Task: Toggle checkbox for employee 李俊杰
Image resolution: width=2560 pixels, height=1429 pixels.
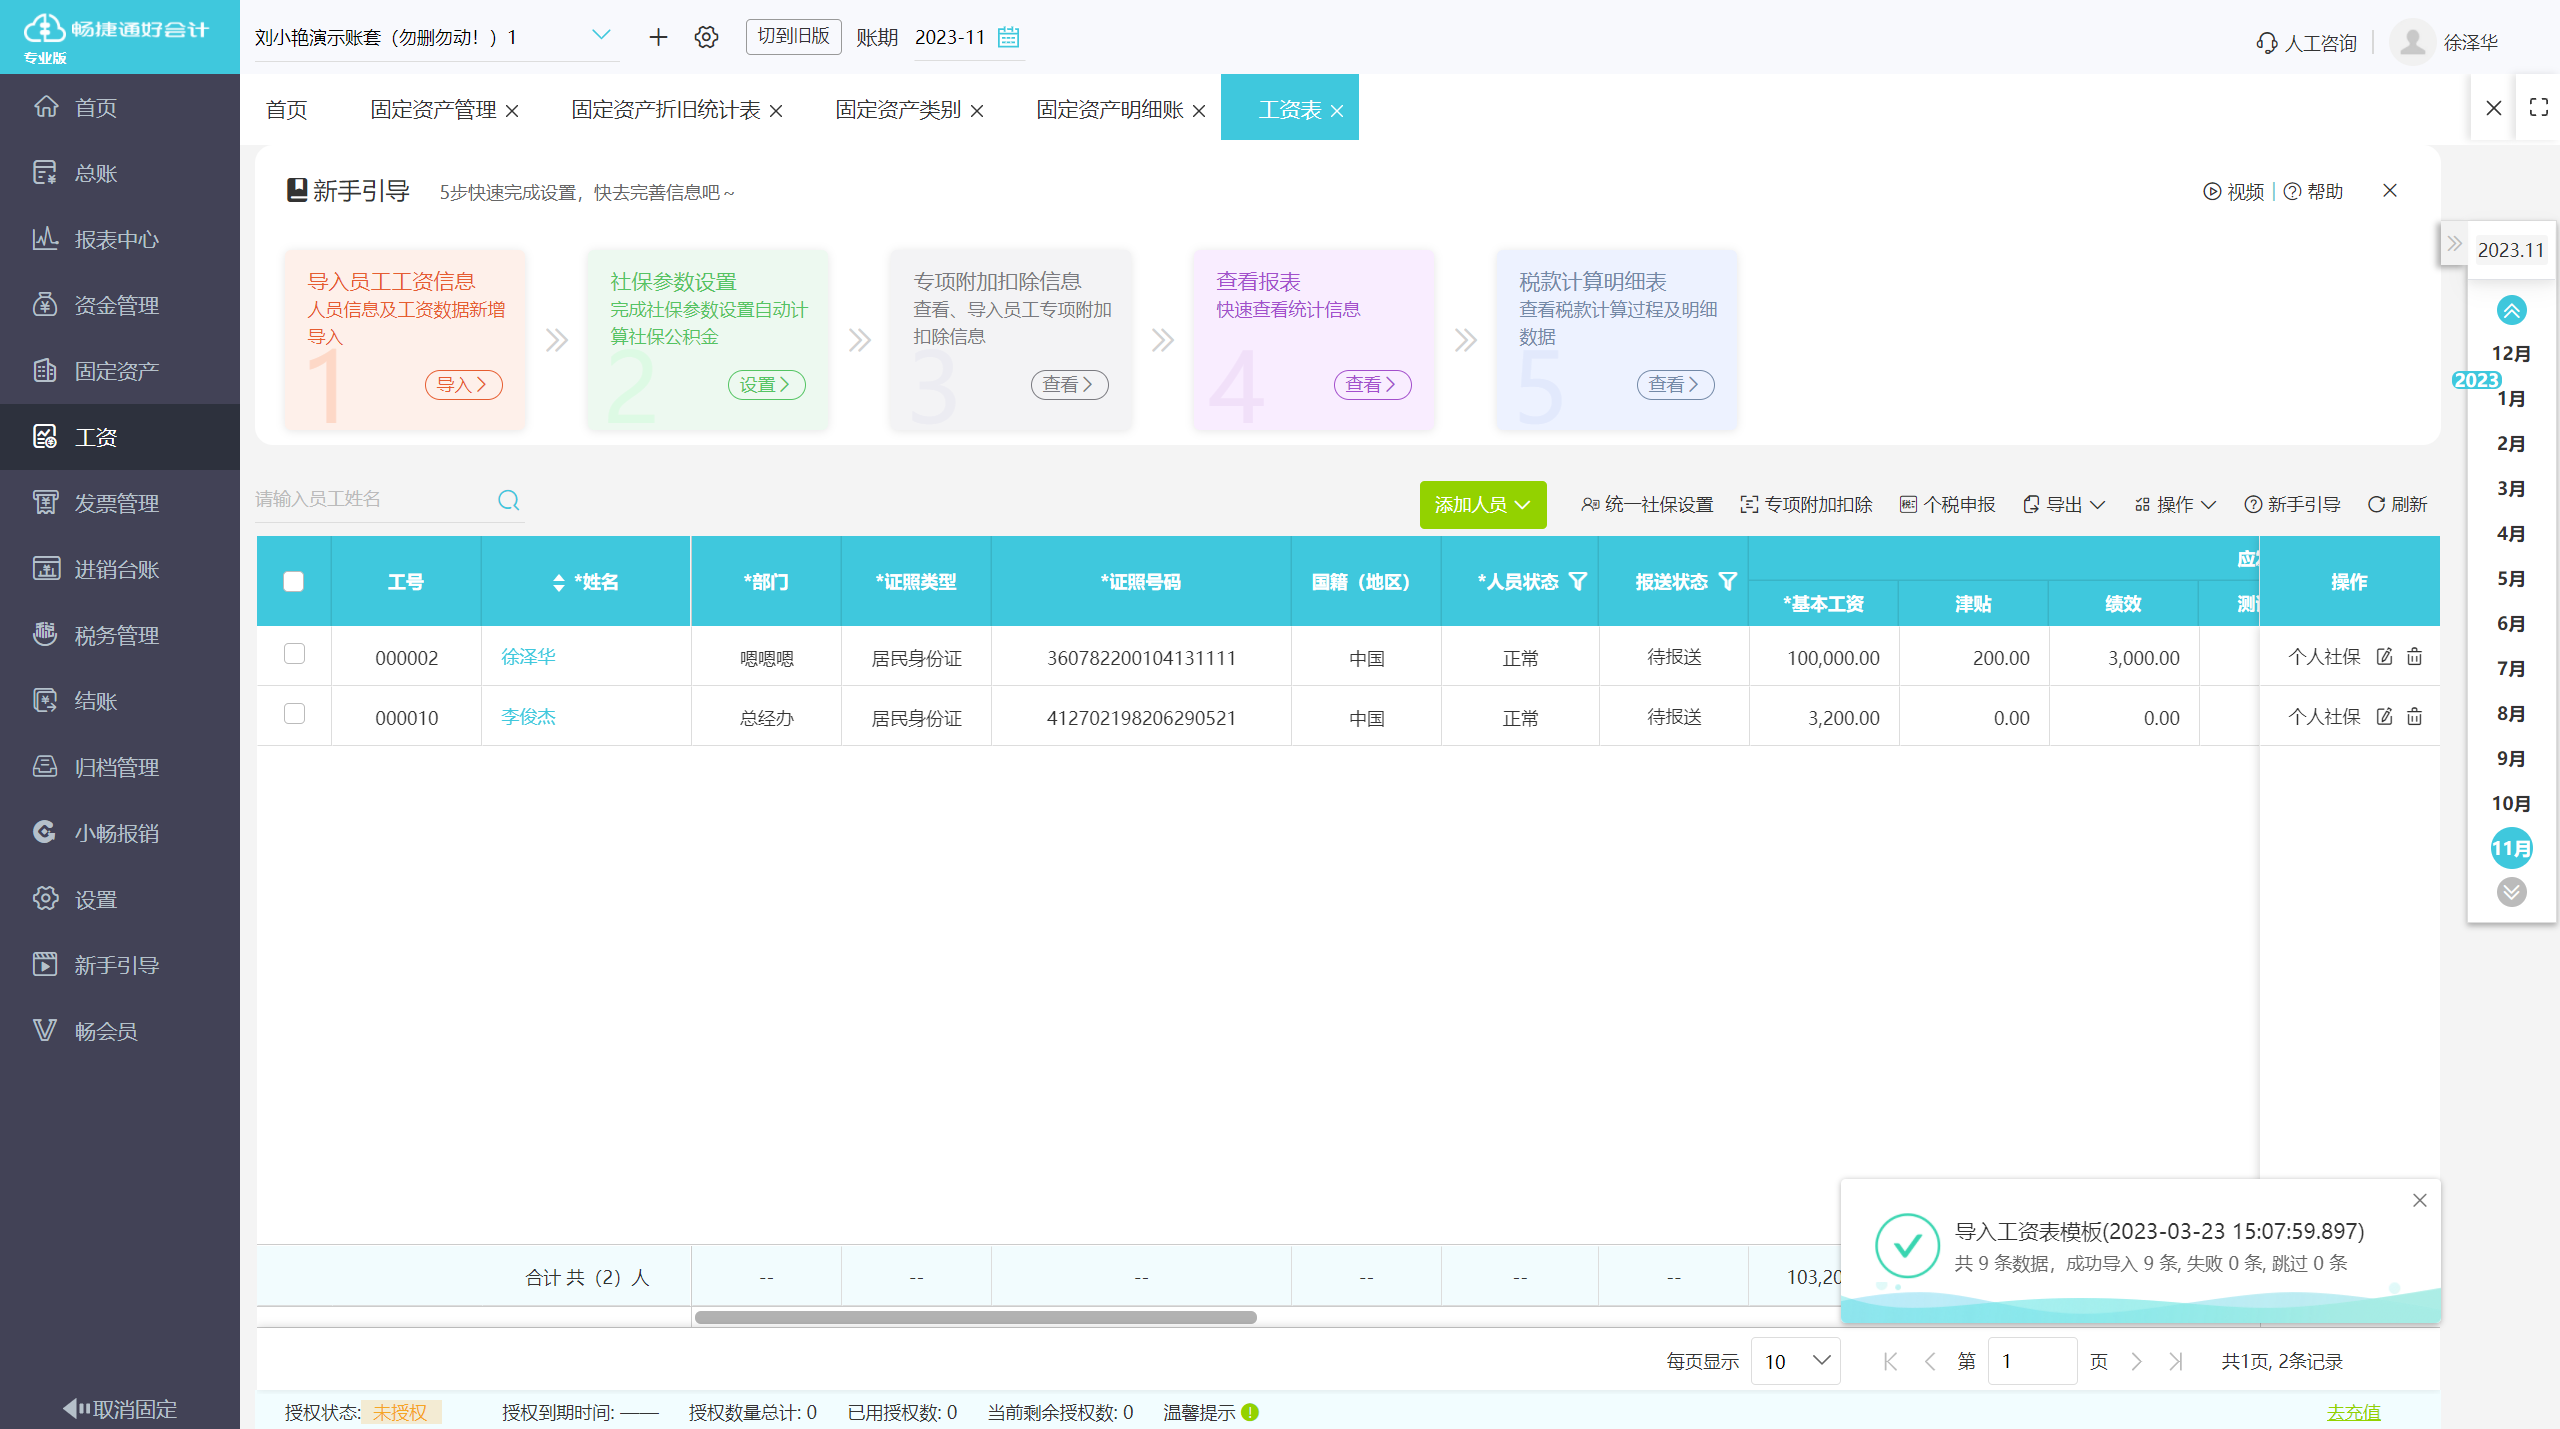Action: point(295,714)
